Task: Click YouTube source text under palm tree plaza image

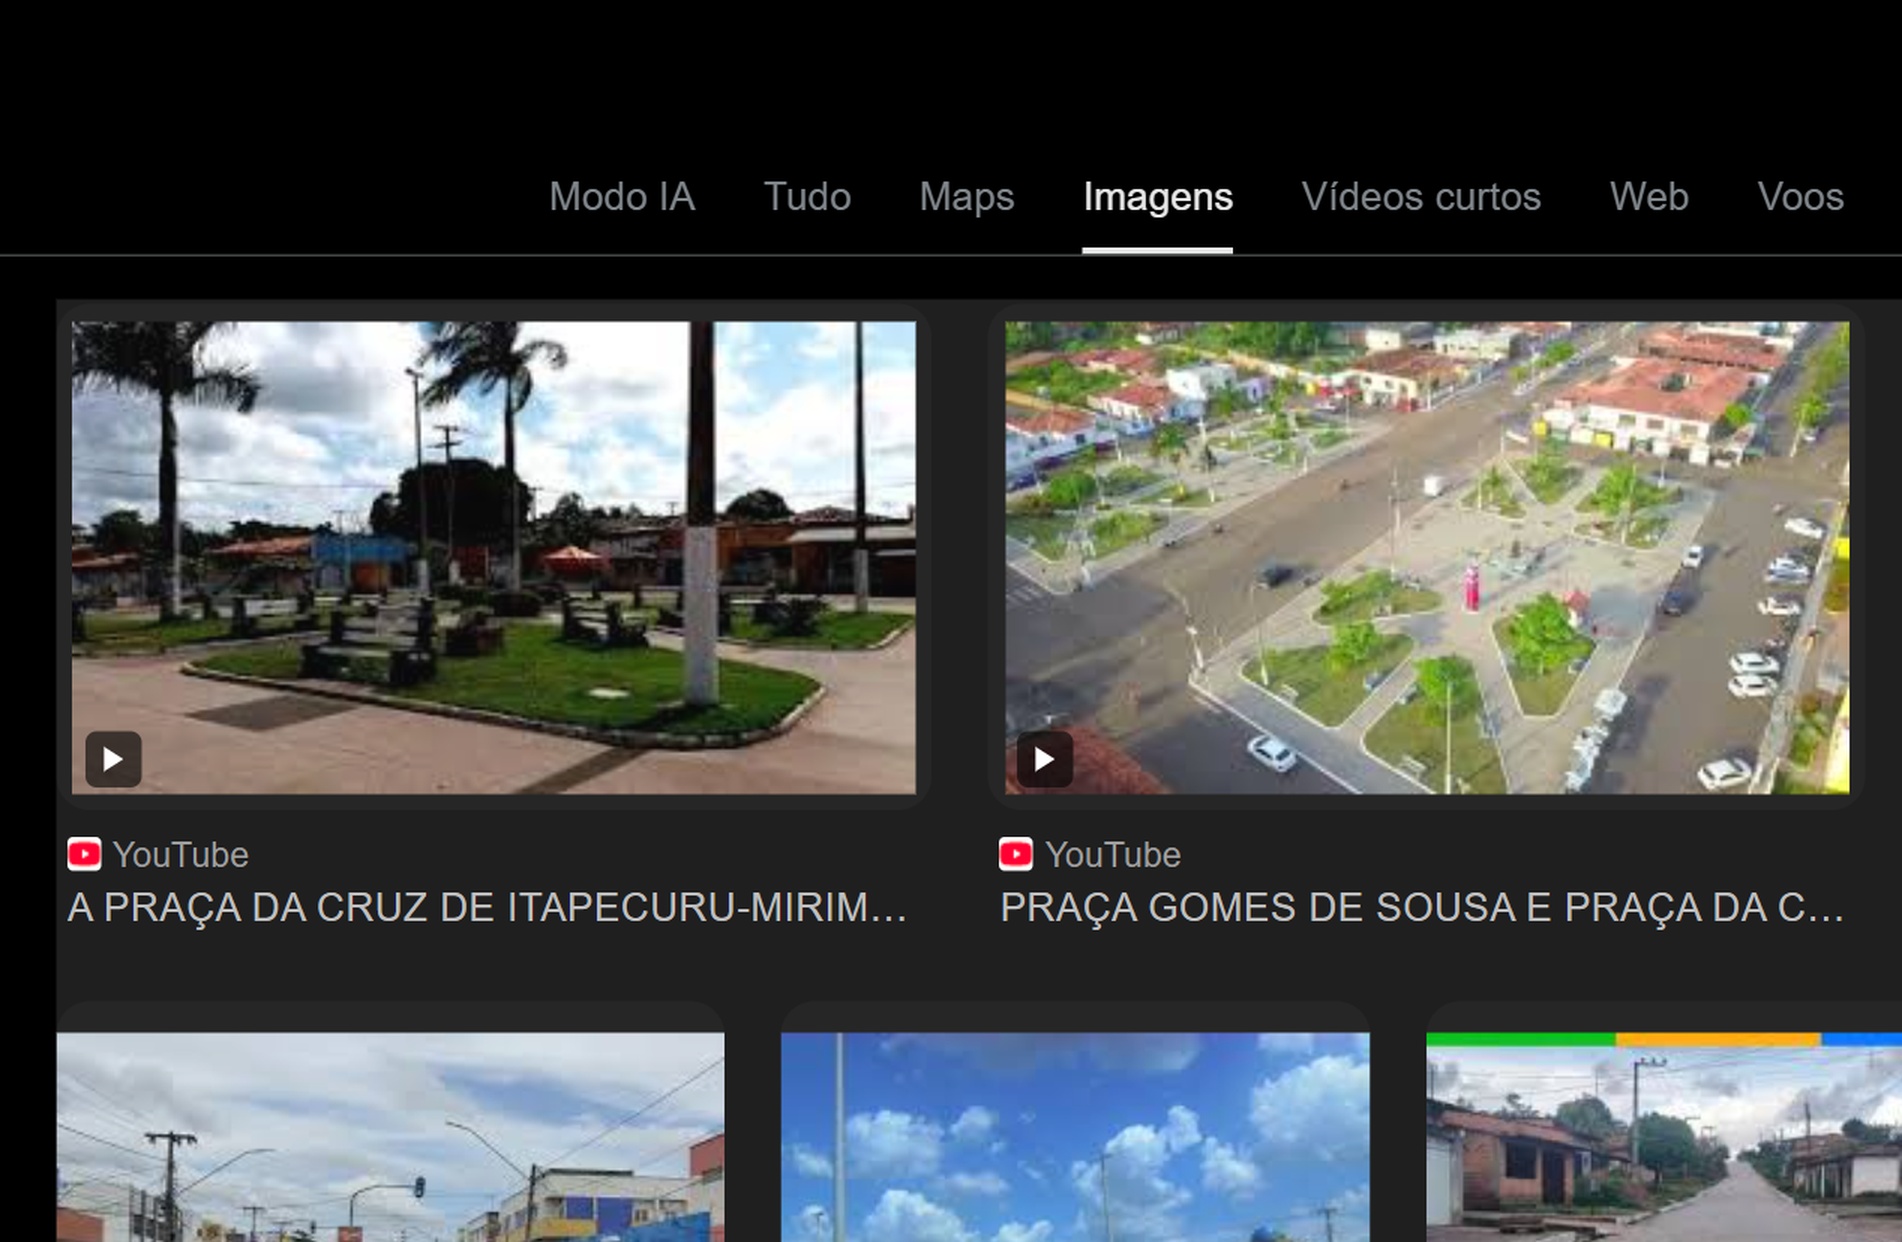Action: [x=181, y=855]
